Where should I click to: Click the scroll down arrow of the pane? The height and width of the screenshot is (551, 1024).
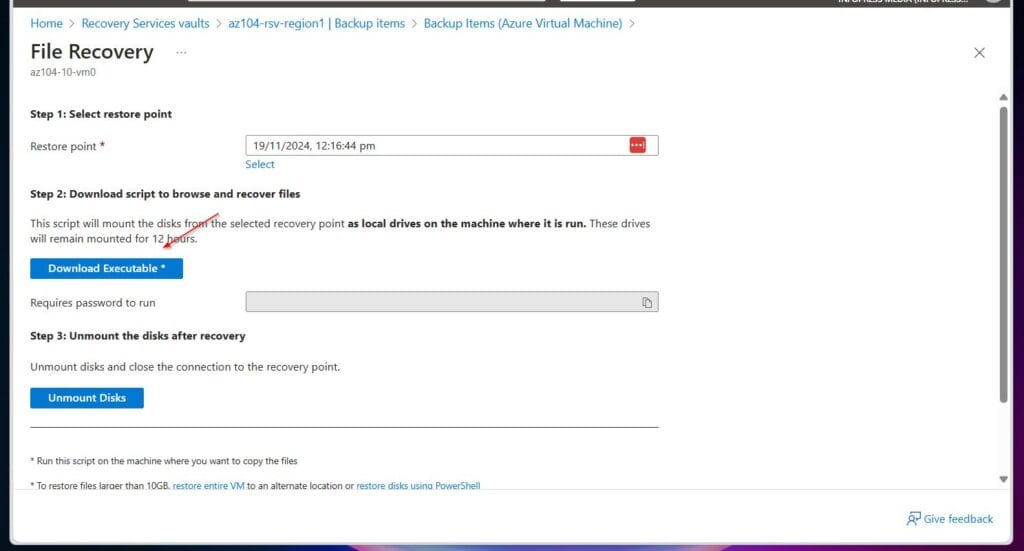point(1003,479)
